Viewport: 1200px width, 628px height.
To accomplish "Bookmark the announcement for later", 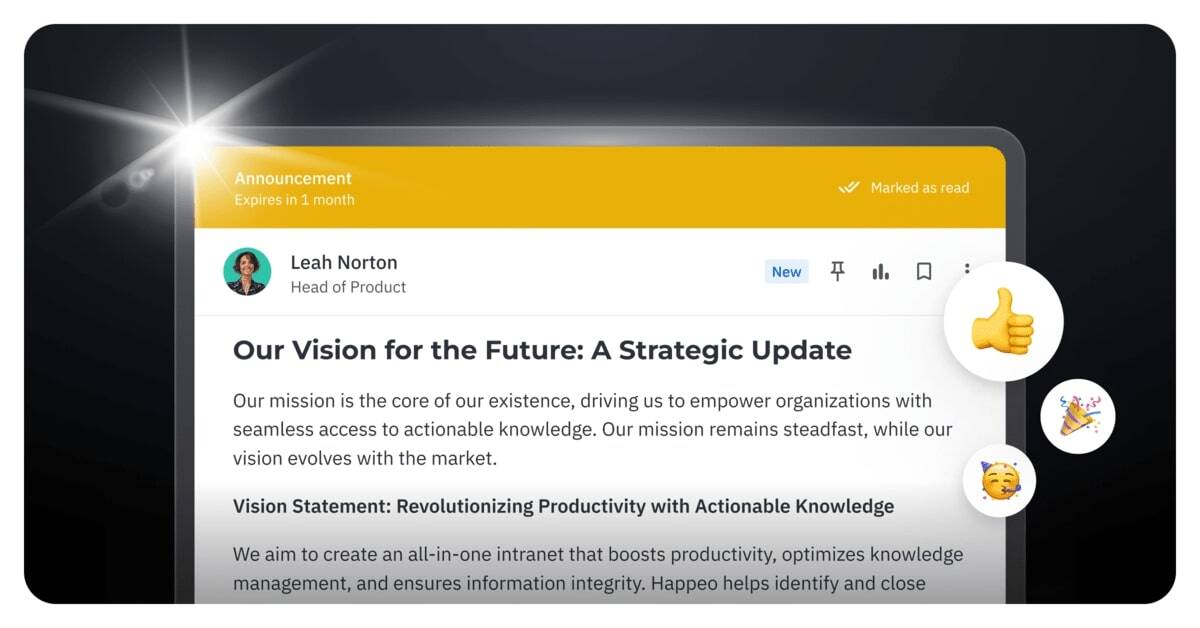I will tap(923, 271).
